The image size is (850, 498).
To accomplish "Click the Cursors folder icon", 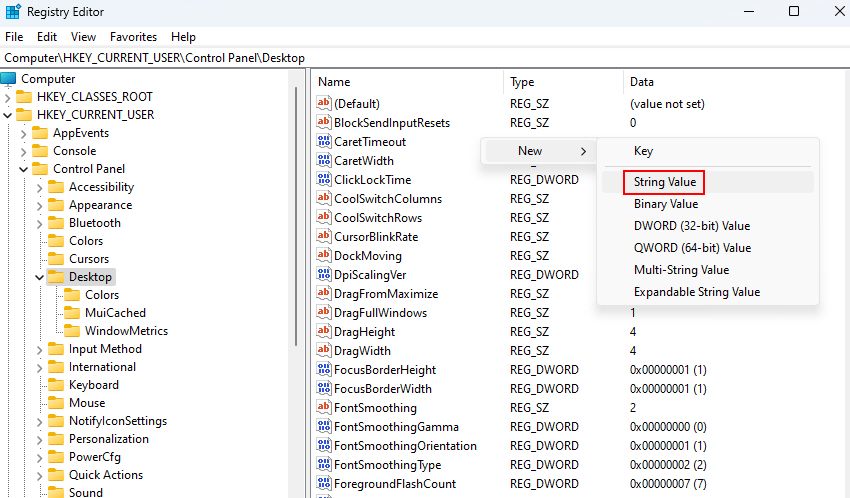I will click(x=56, y=258).
